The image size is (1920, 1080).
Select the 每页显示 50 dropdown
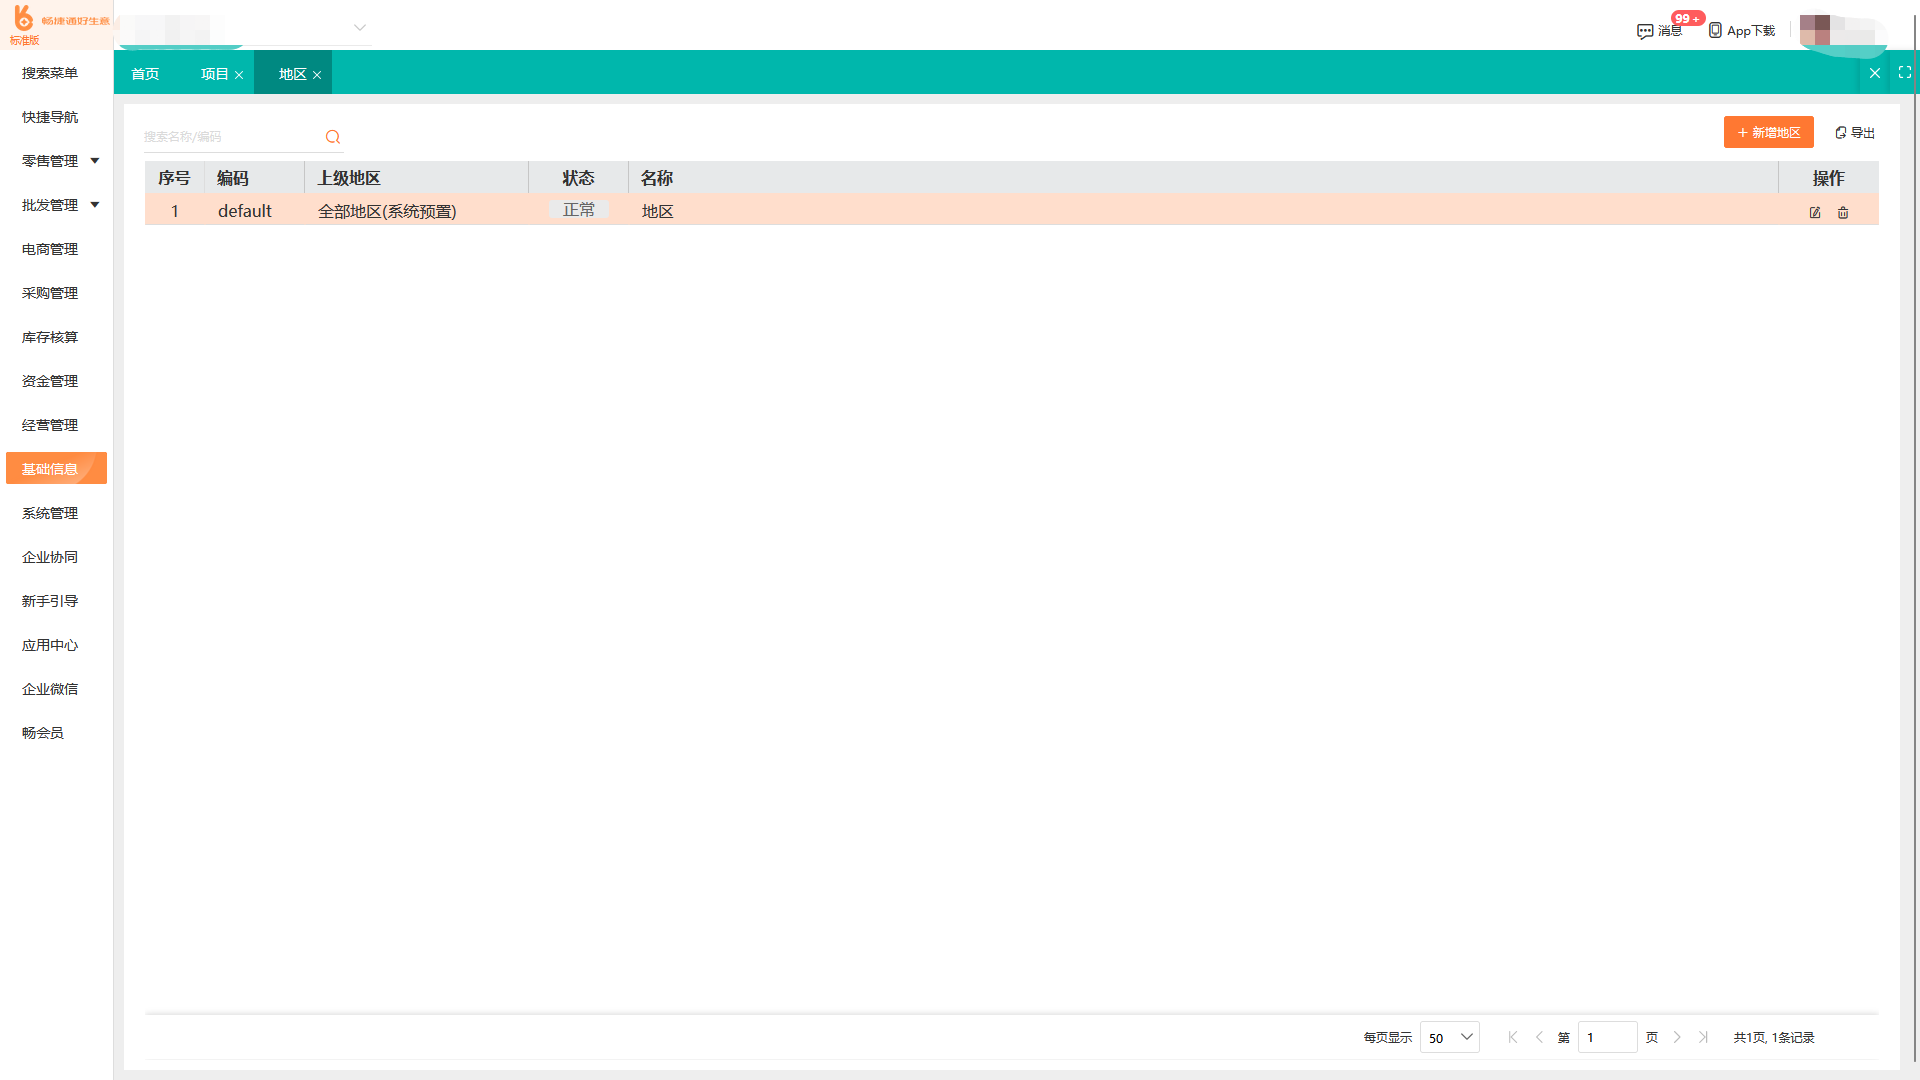1448,1038
